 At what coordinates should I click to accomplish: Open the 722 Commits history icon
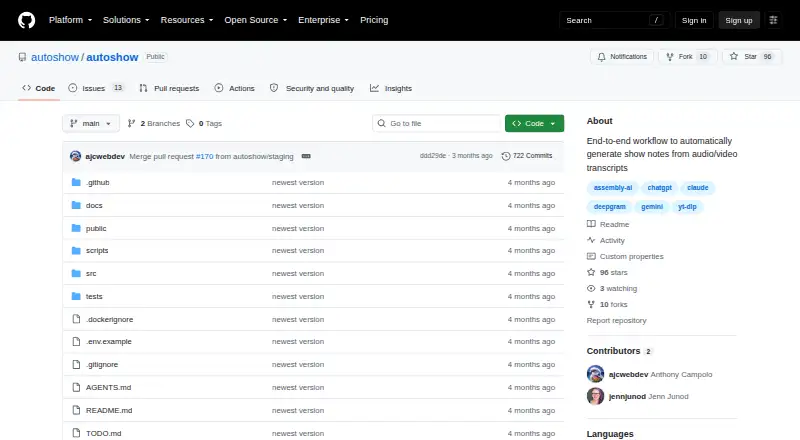coord(506,156)
